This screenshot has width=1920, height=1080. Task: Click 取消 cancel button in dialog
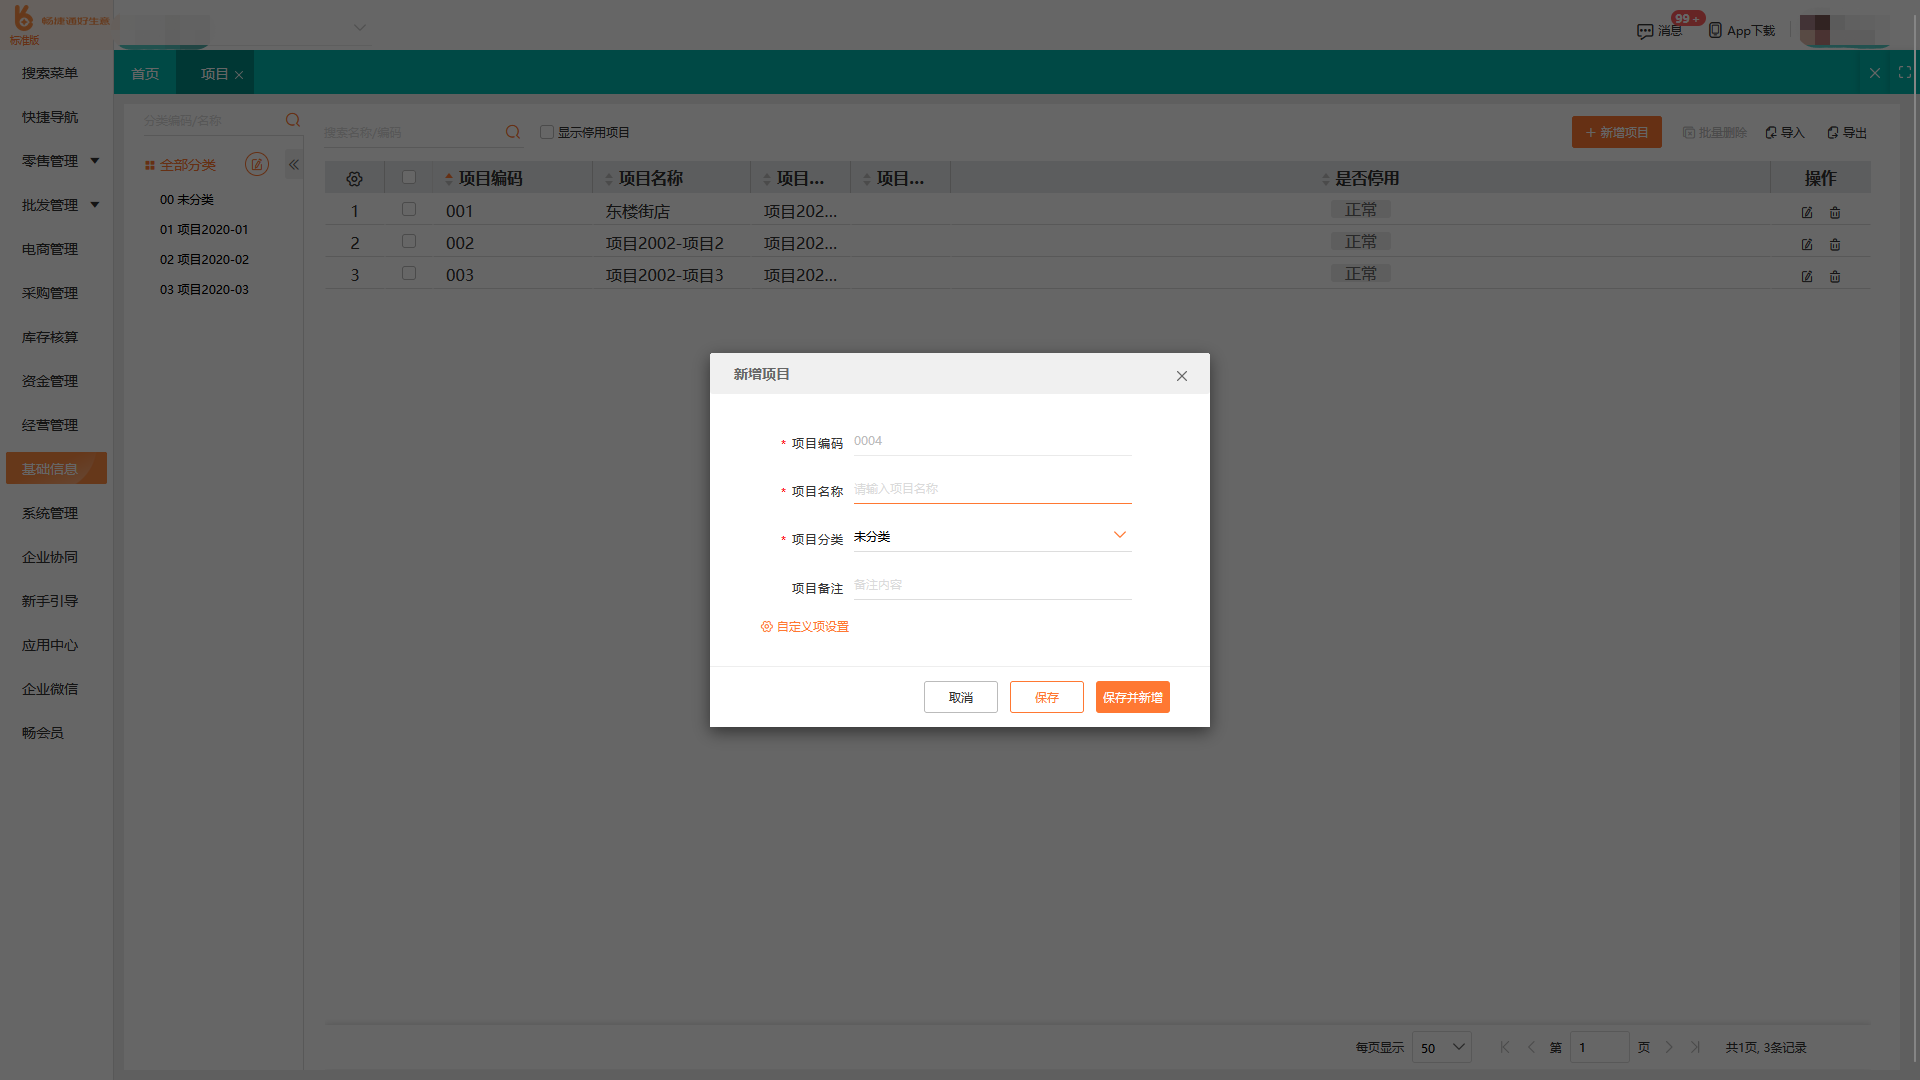click(x=961, y=696)
